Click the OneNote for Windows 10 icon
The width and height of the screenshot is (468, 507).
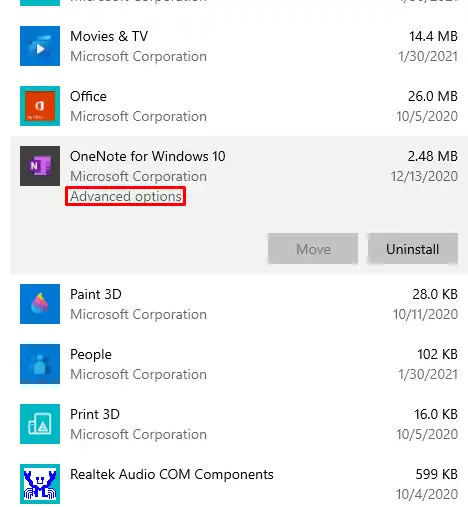40,166
